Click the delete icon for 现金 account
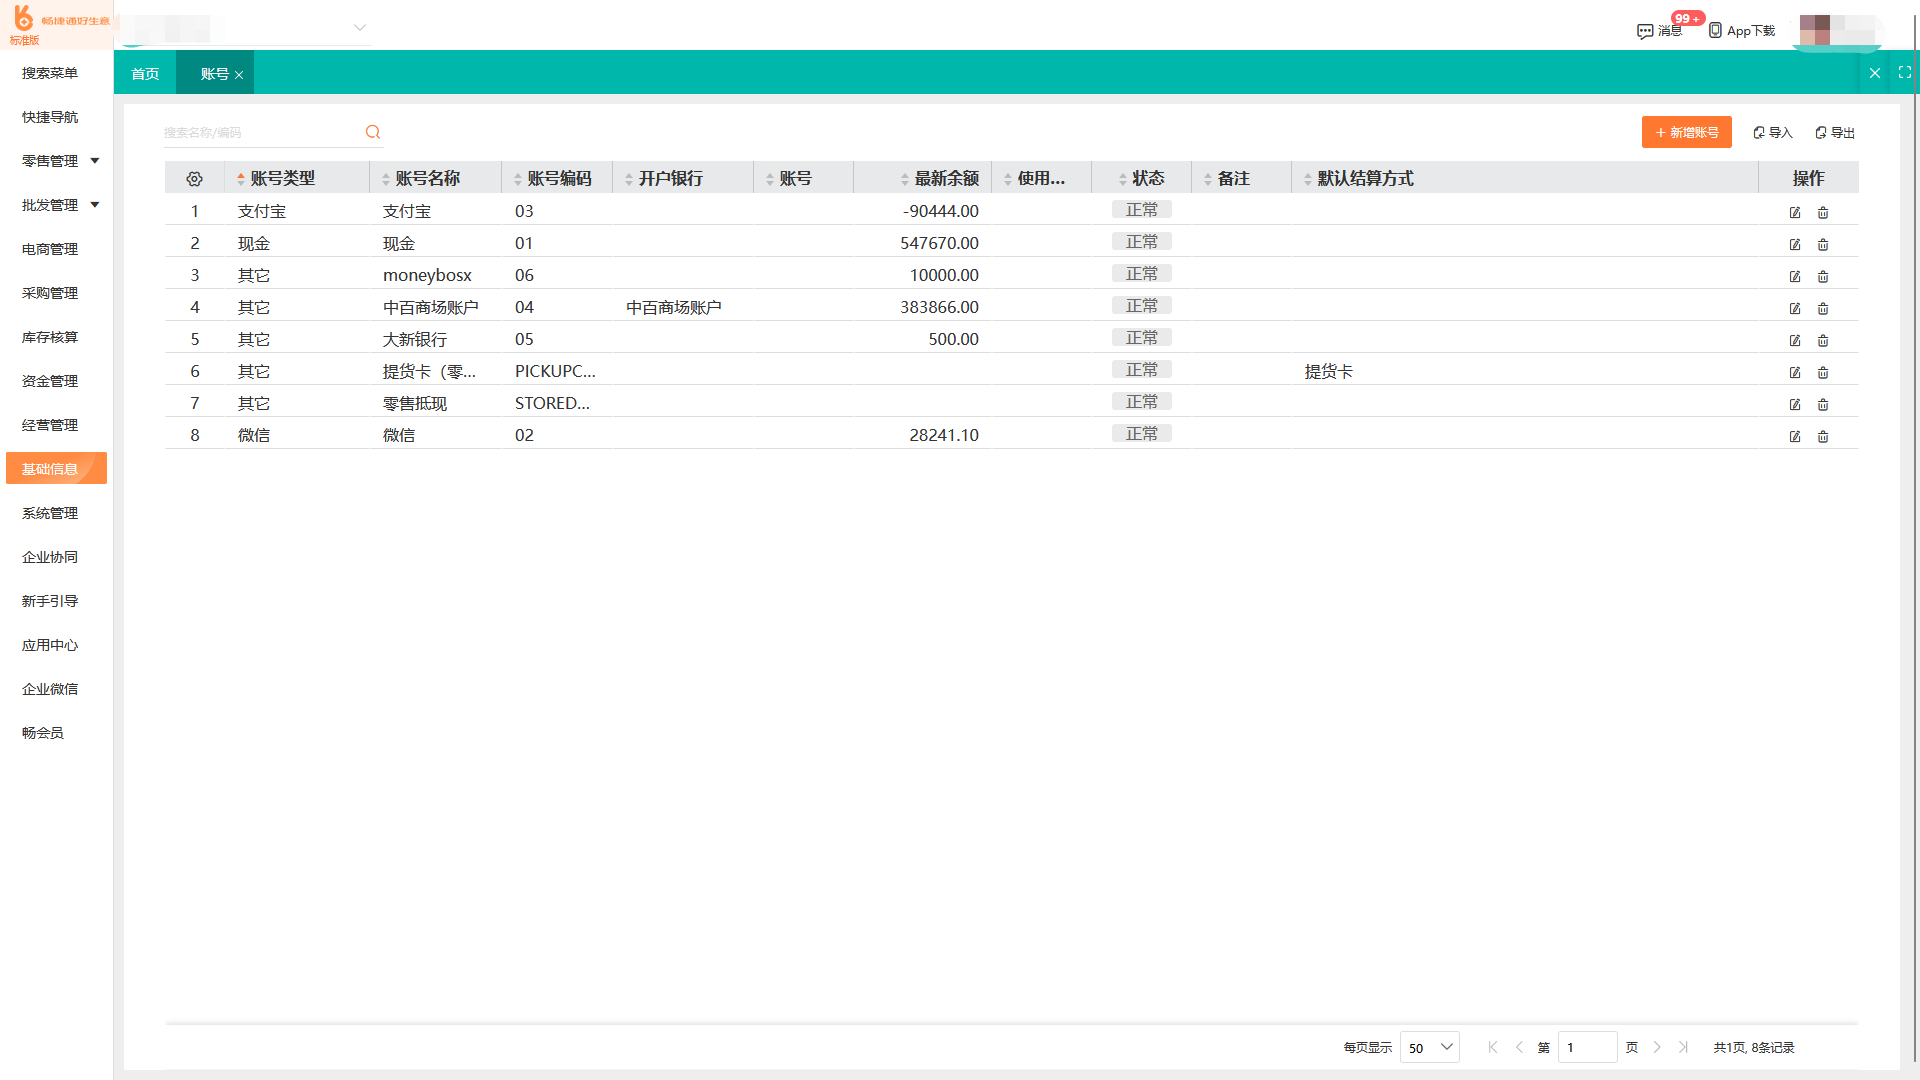The height and width of the screenshot is (1080, 1920). [x=1824, y=243]
